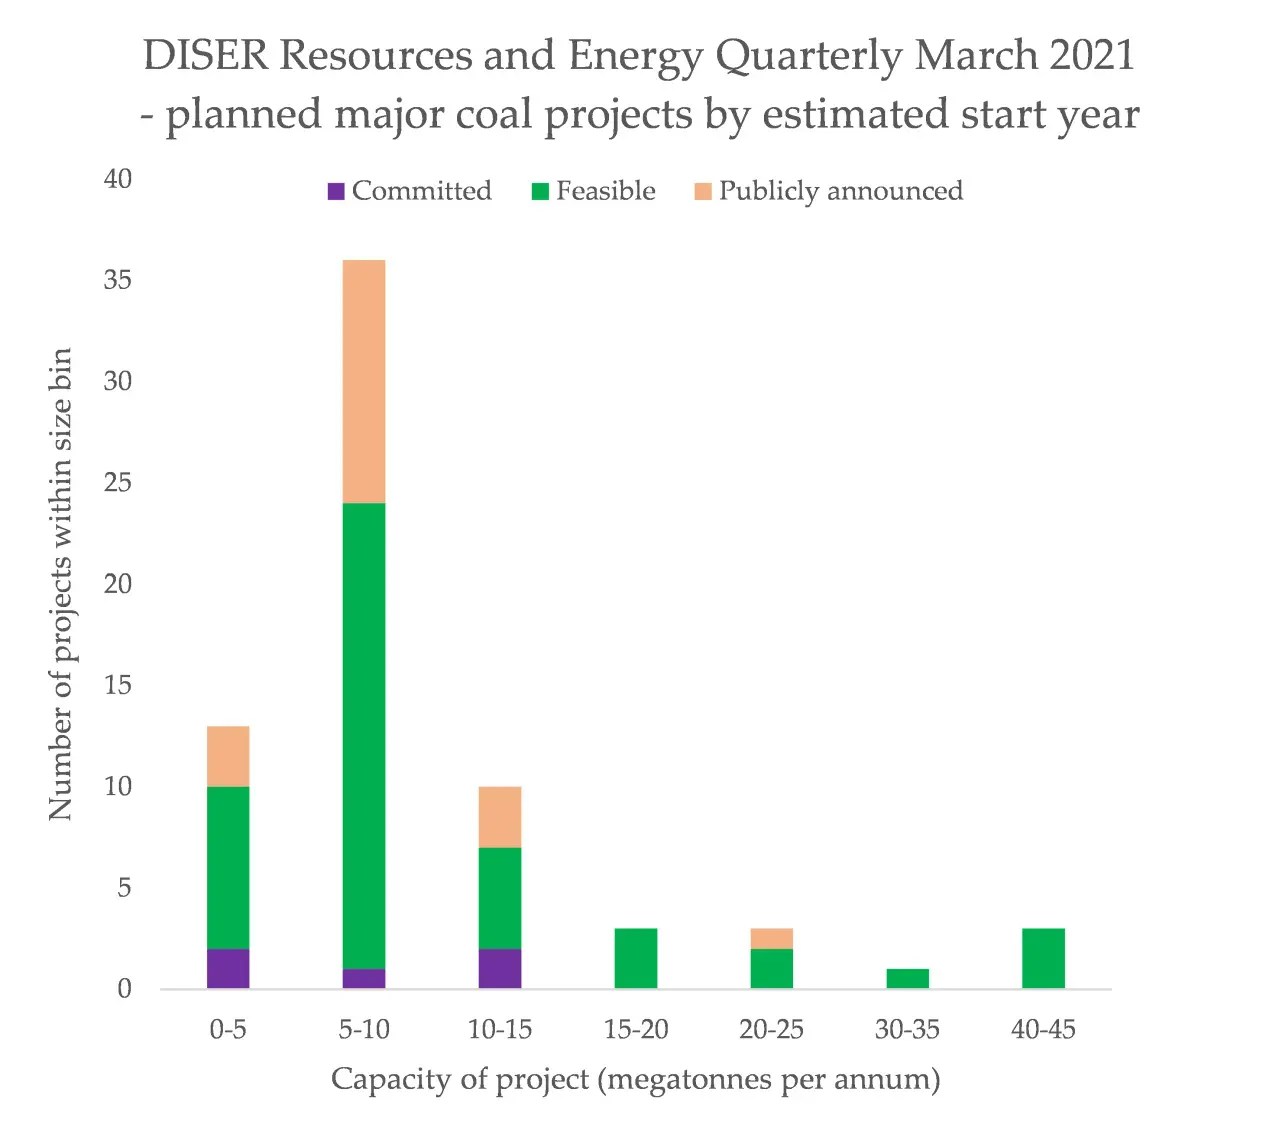
Task: Click the '30-35' x-axis category label
Action: [908, 1030]
